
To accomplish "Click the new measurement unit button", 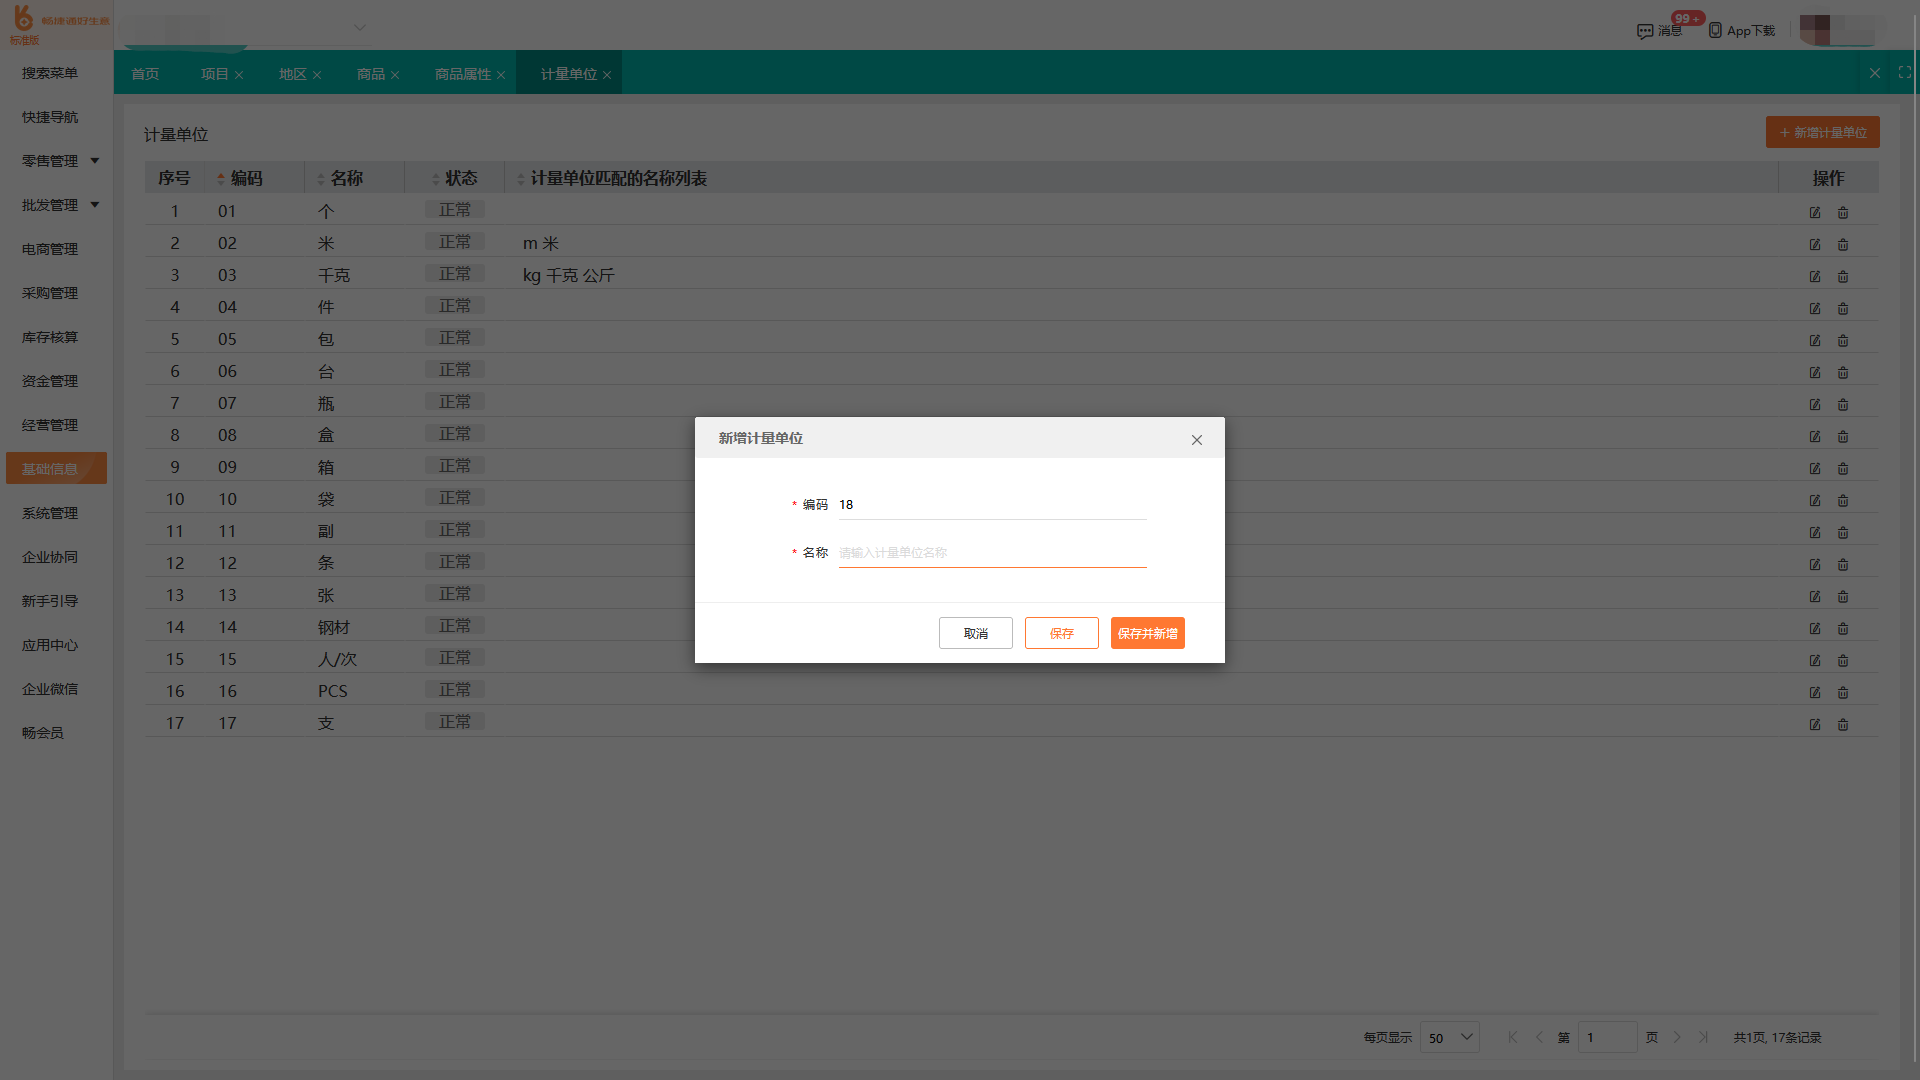I will click(x=1822, y=132).
